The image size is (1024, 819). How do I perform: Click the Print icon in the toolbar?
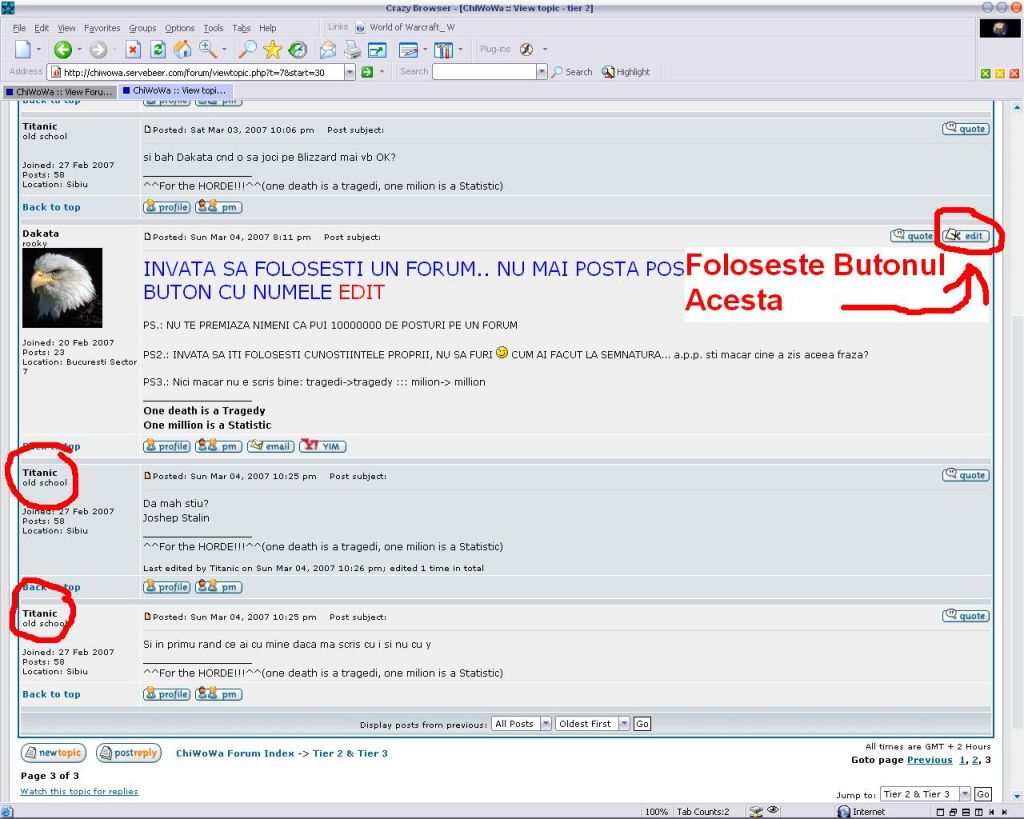(352, 49)
